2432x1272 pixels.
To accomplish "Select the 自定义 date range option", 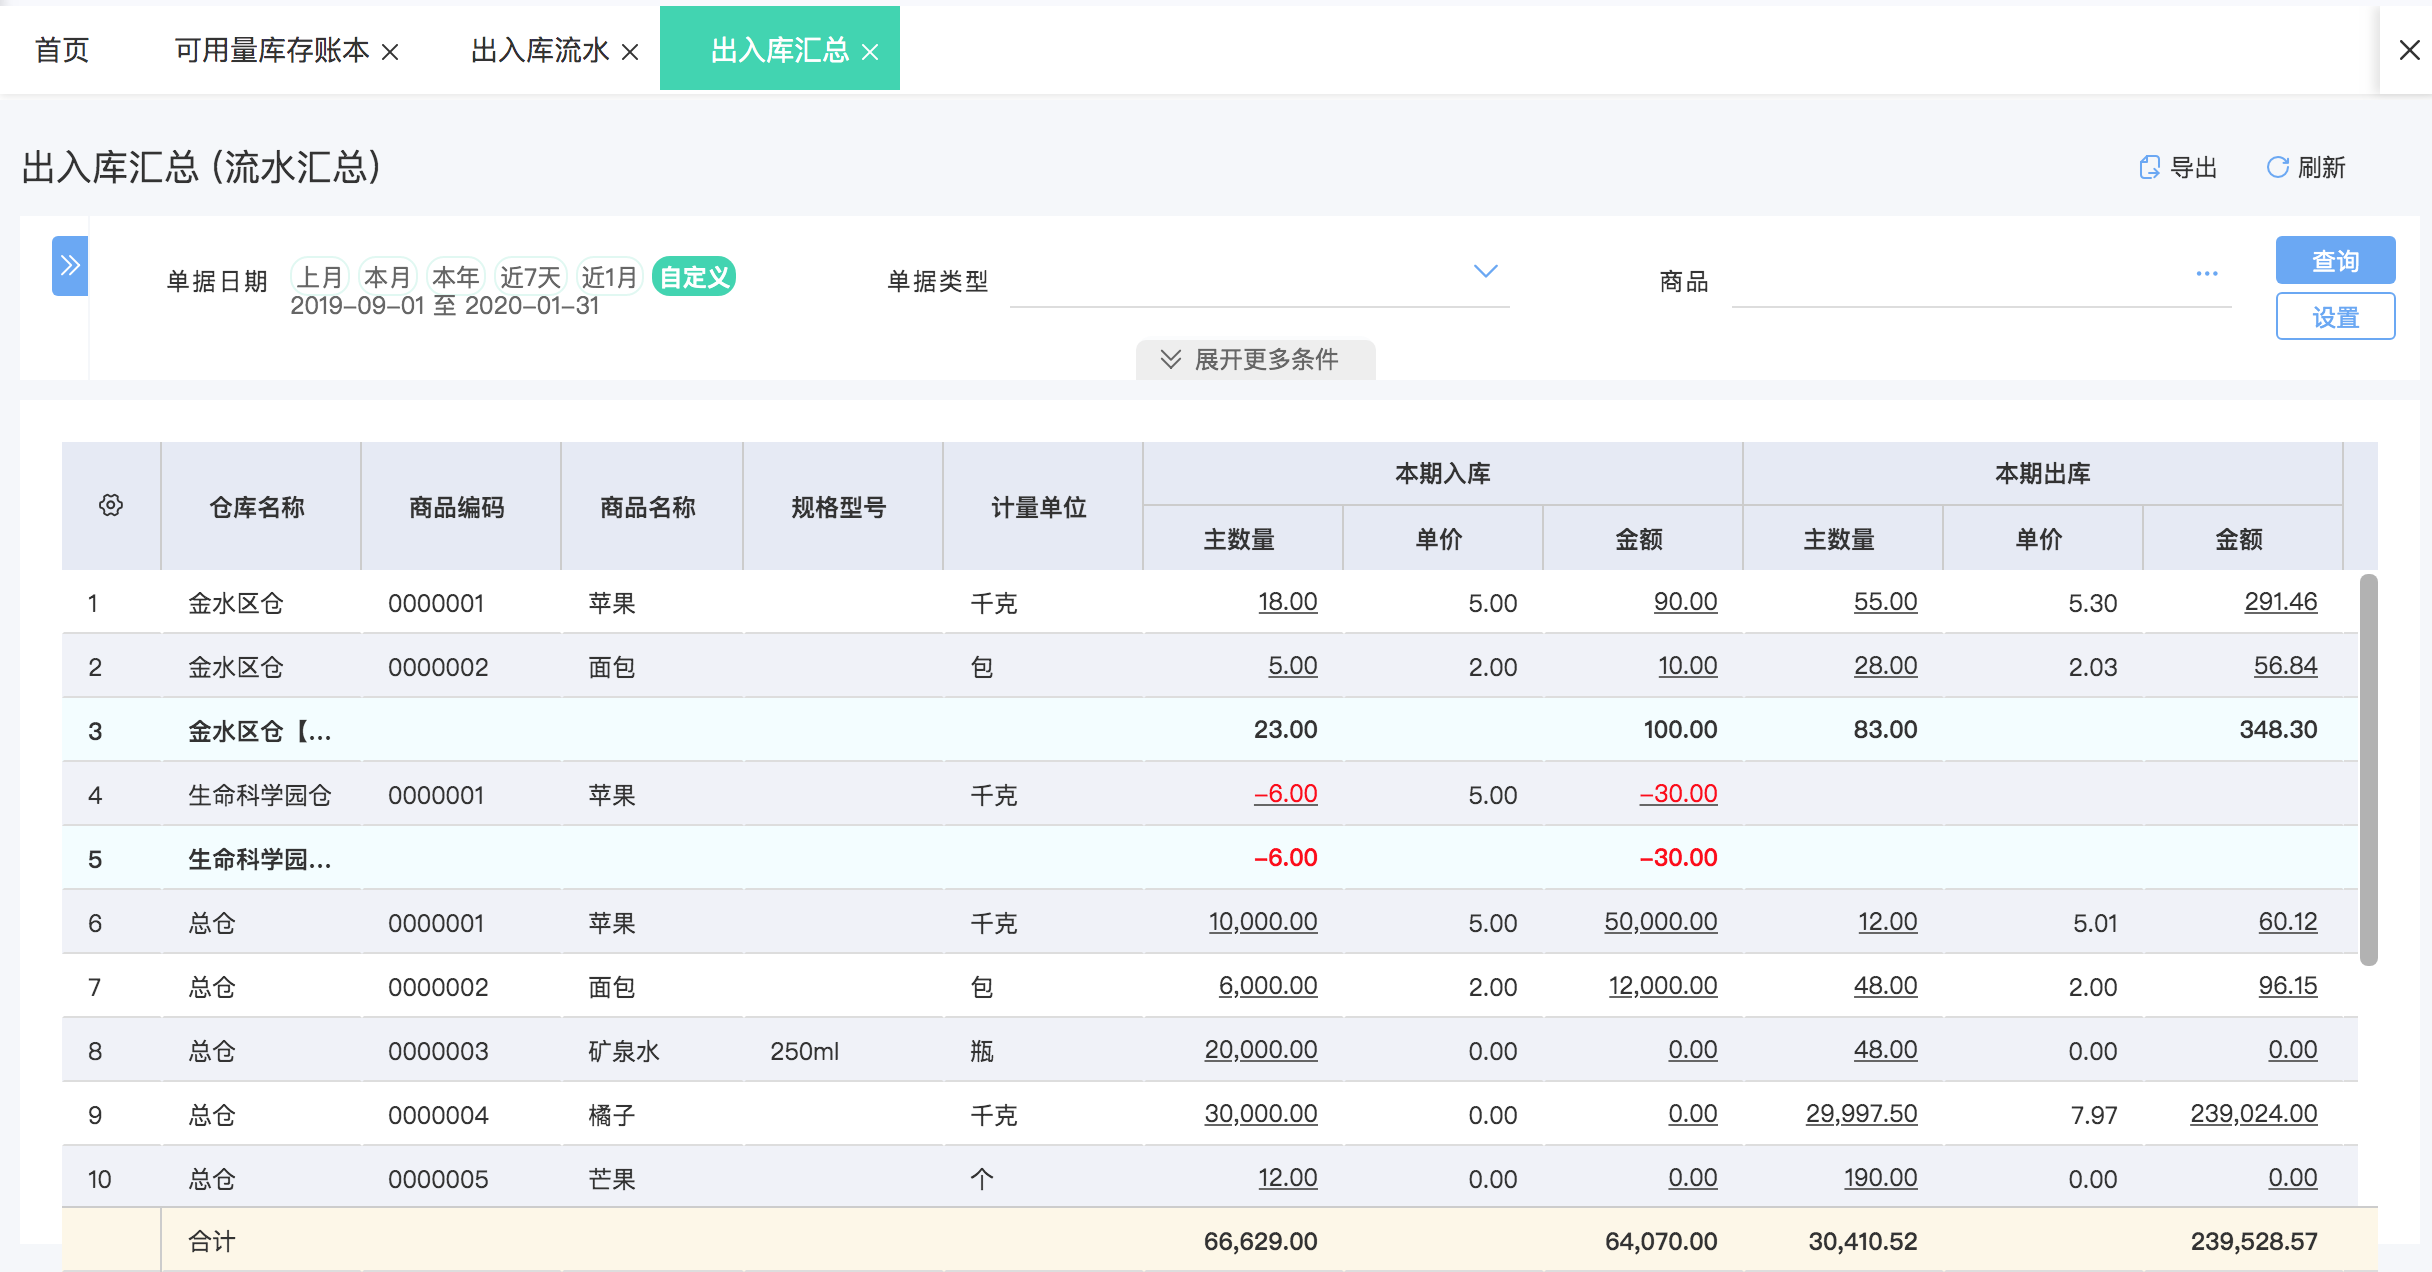I will coord(687,275).
